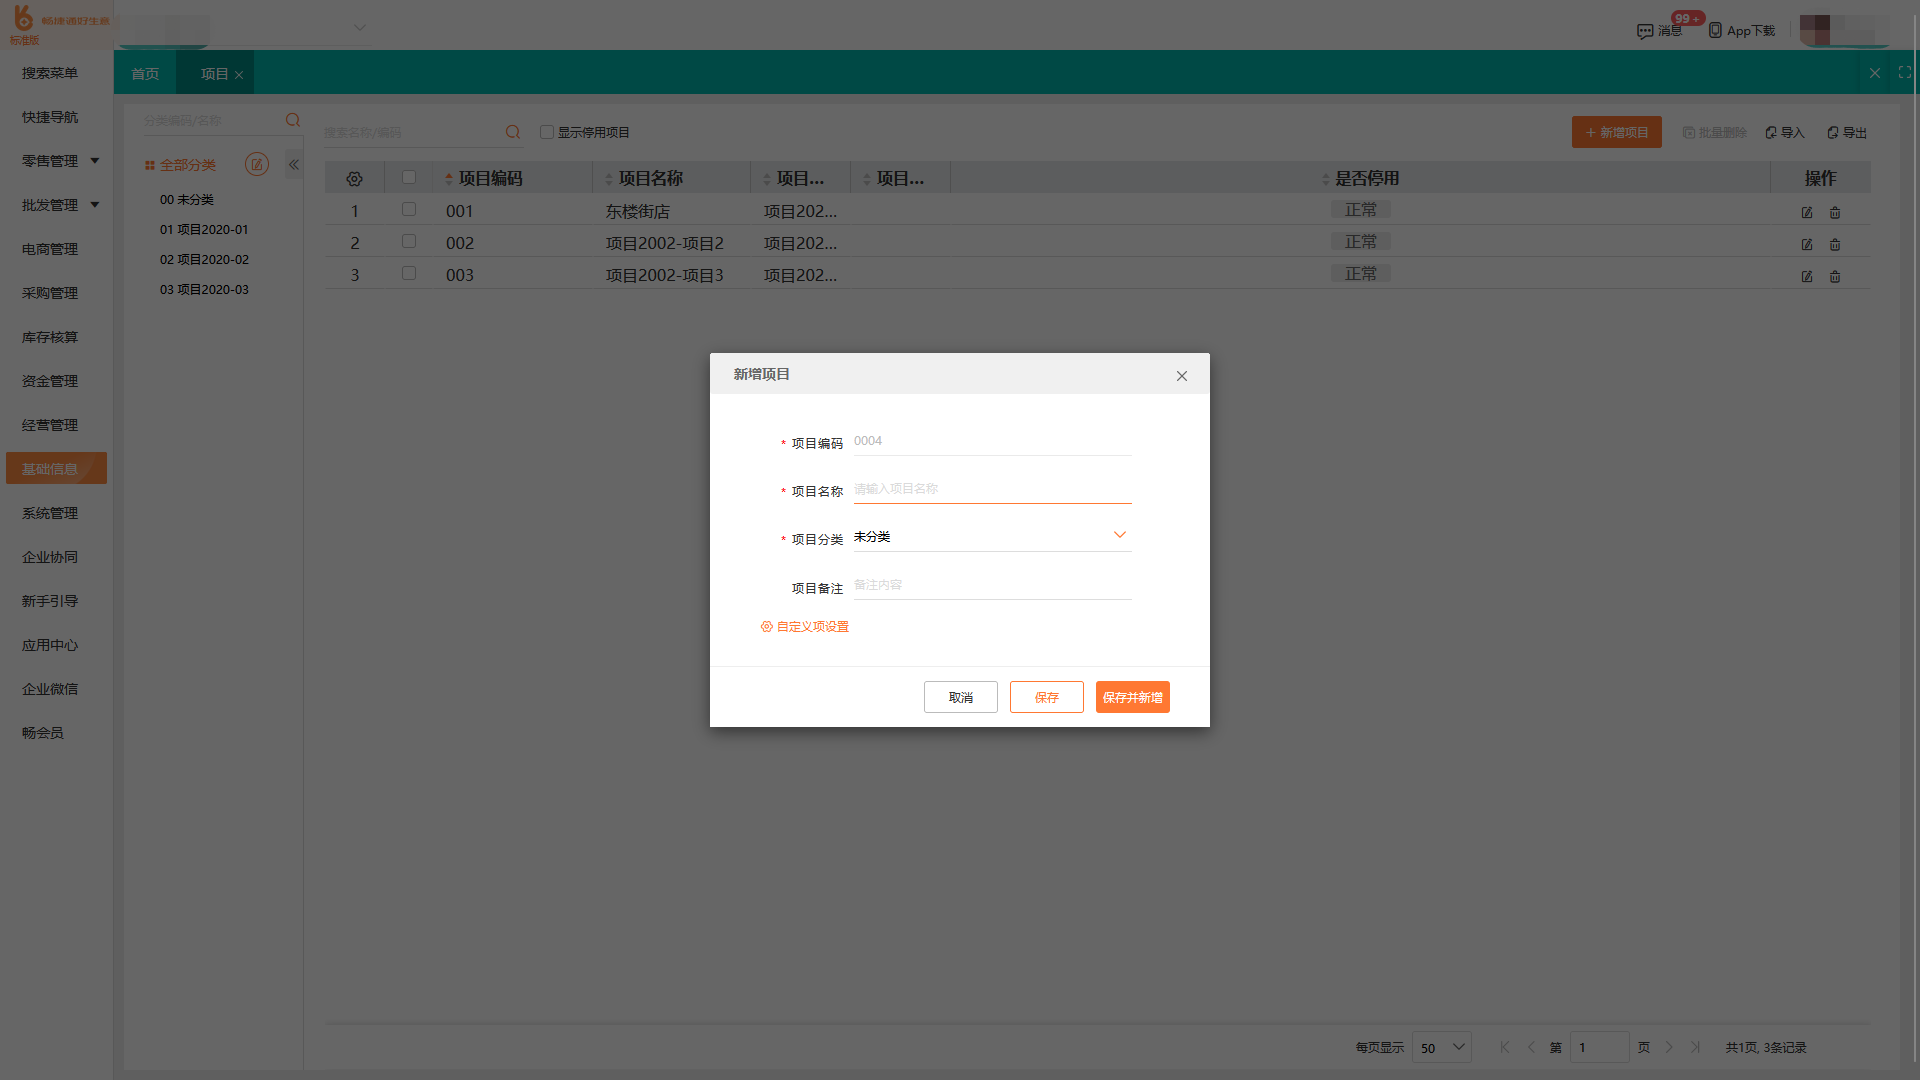Image resolution: width=1920 pixels, height=1080 pixels.
Task: Click the export icon in toolbar
Action: (x=1846, y=131)
